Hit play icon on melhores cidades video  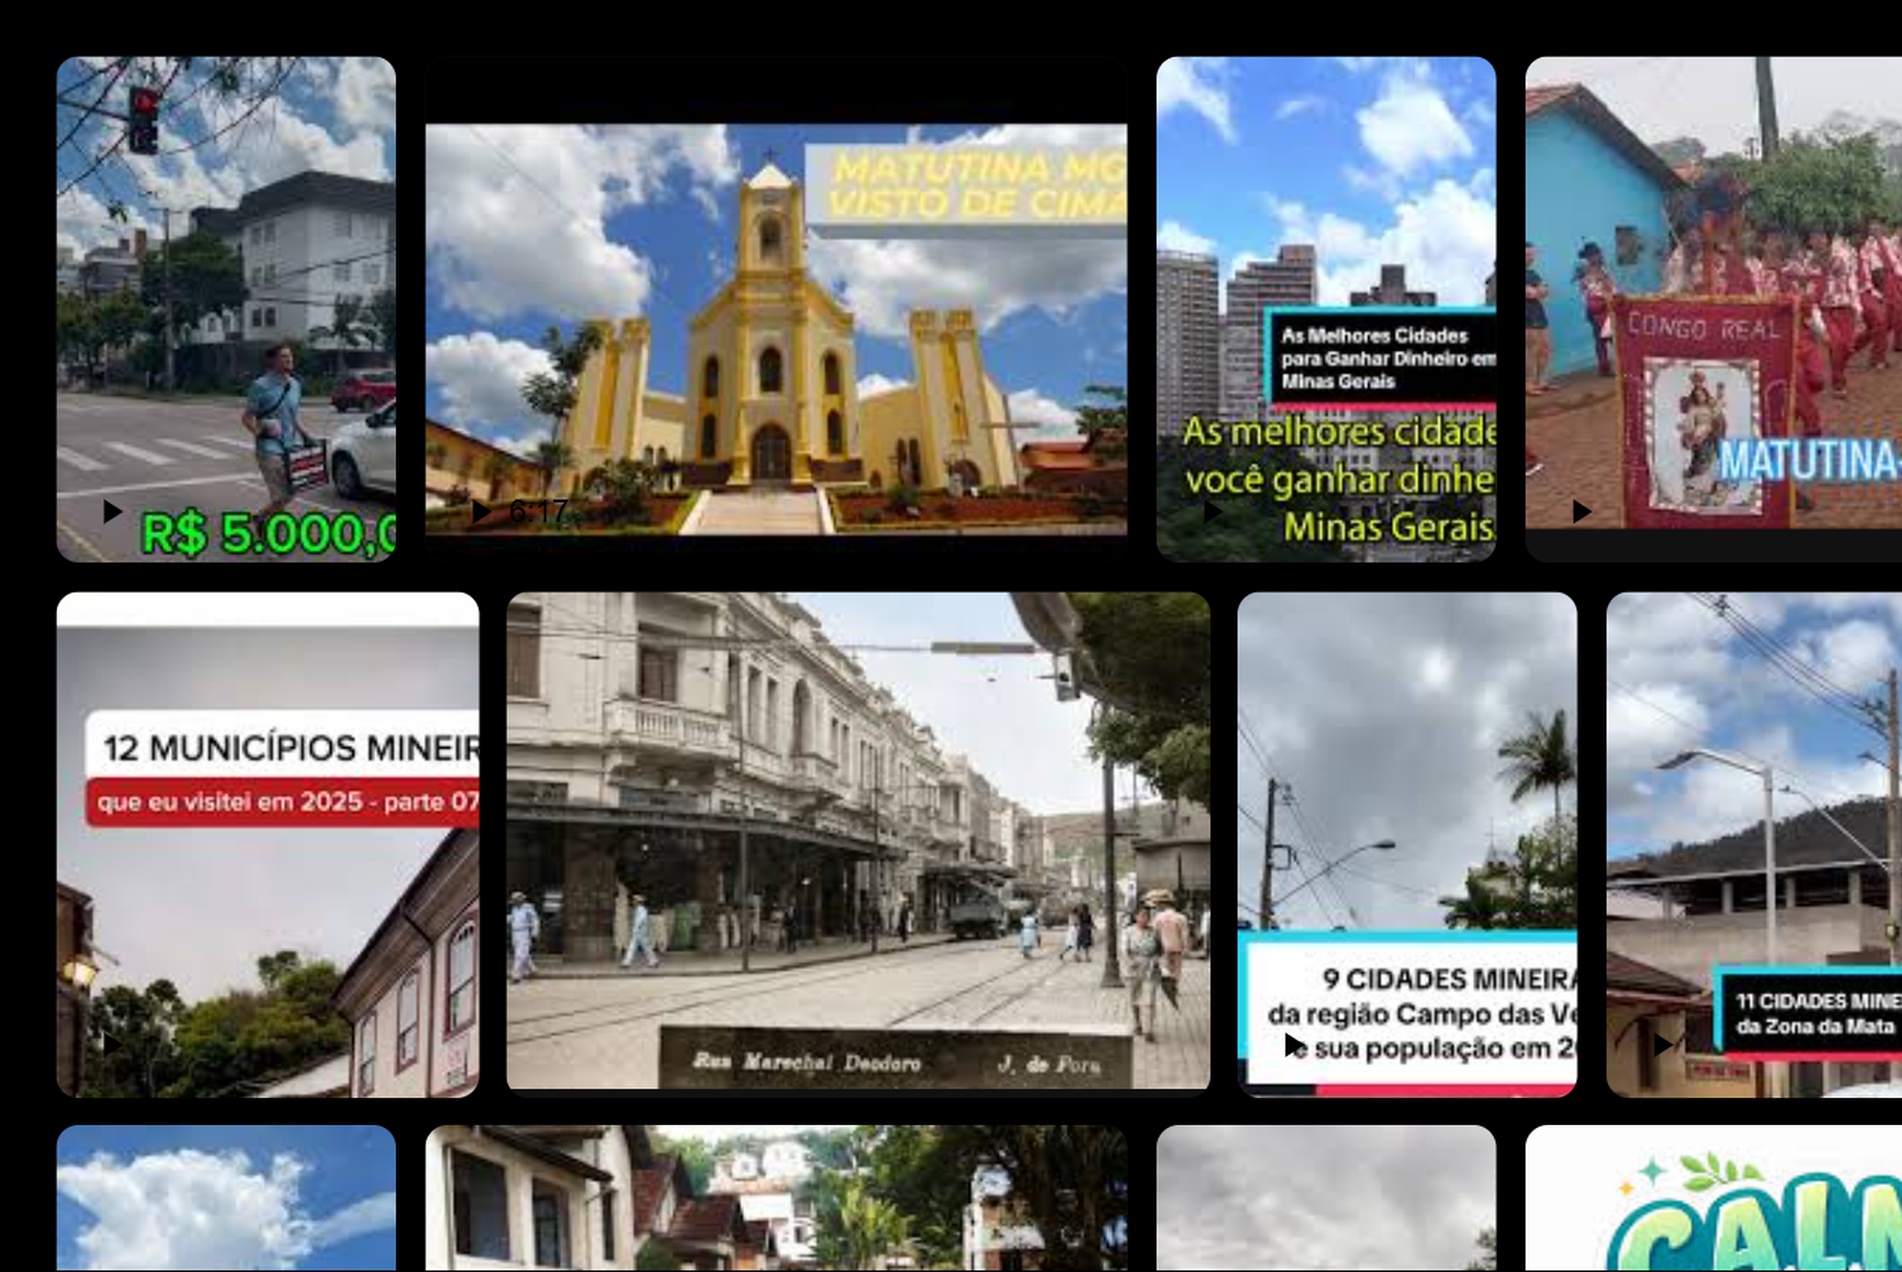1212,512
